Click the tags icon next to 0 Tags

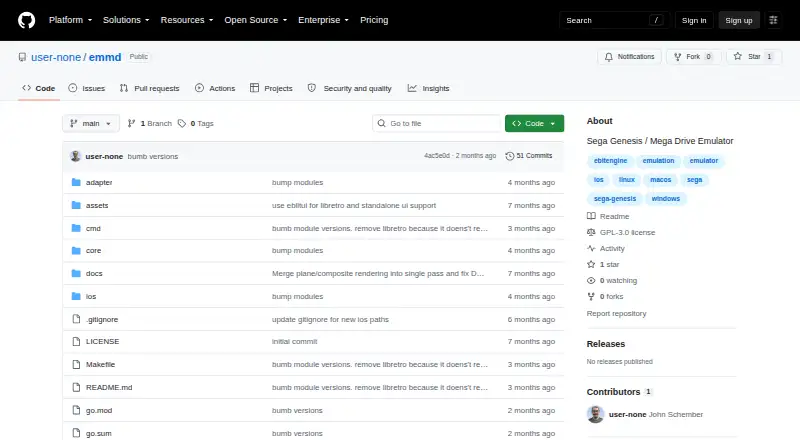coord(182,124)
